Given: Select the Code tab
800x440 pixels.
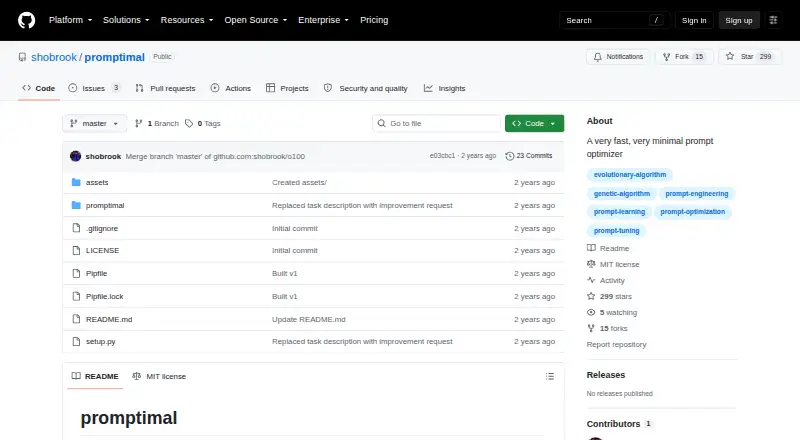Looking at the screenshot, I should click(x=39, y=88).
